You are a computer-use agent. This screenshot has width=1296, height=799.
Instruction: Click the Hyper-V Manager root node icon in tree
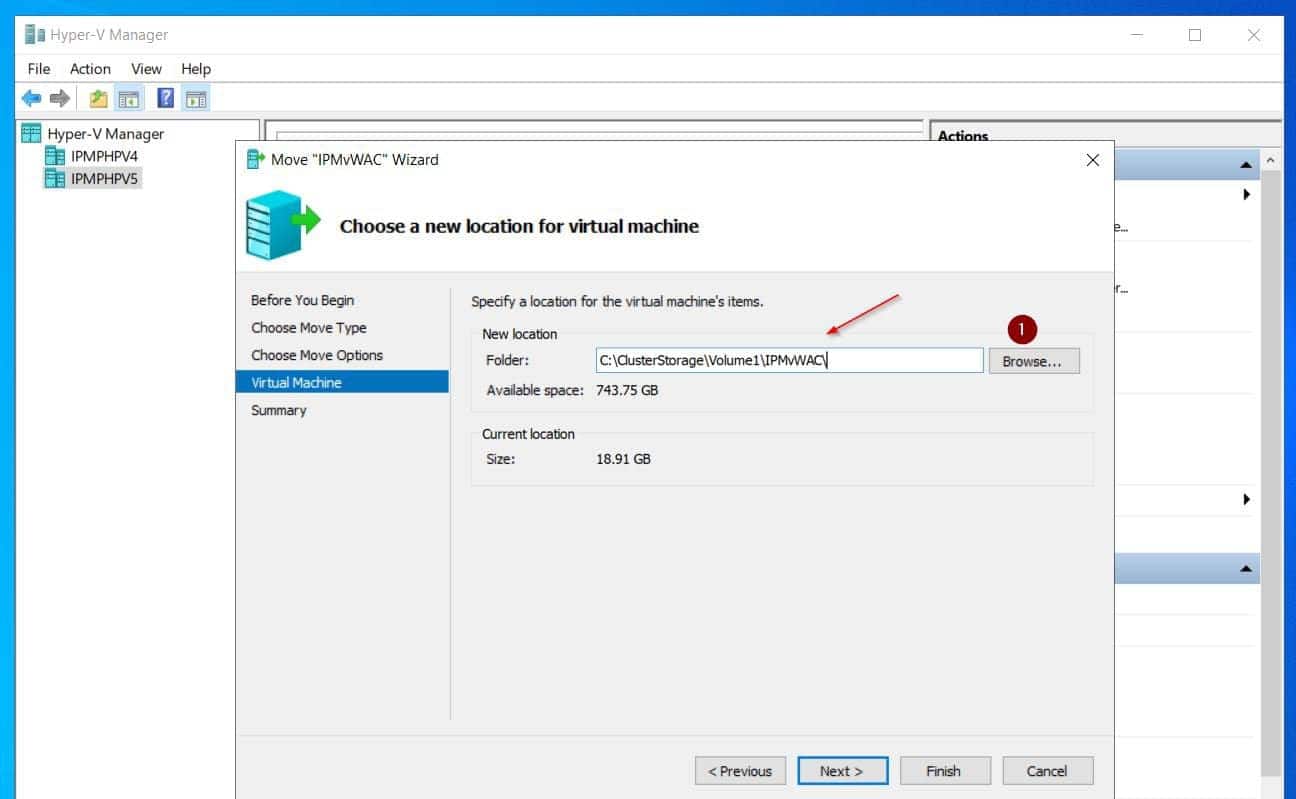click(32, 133)
